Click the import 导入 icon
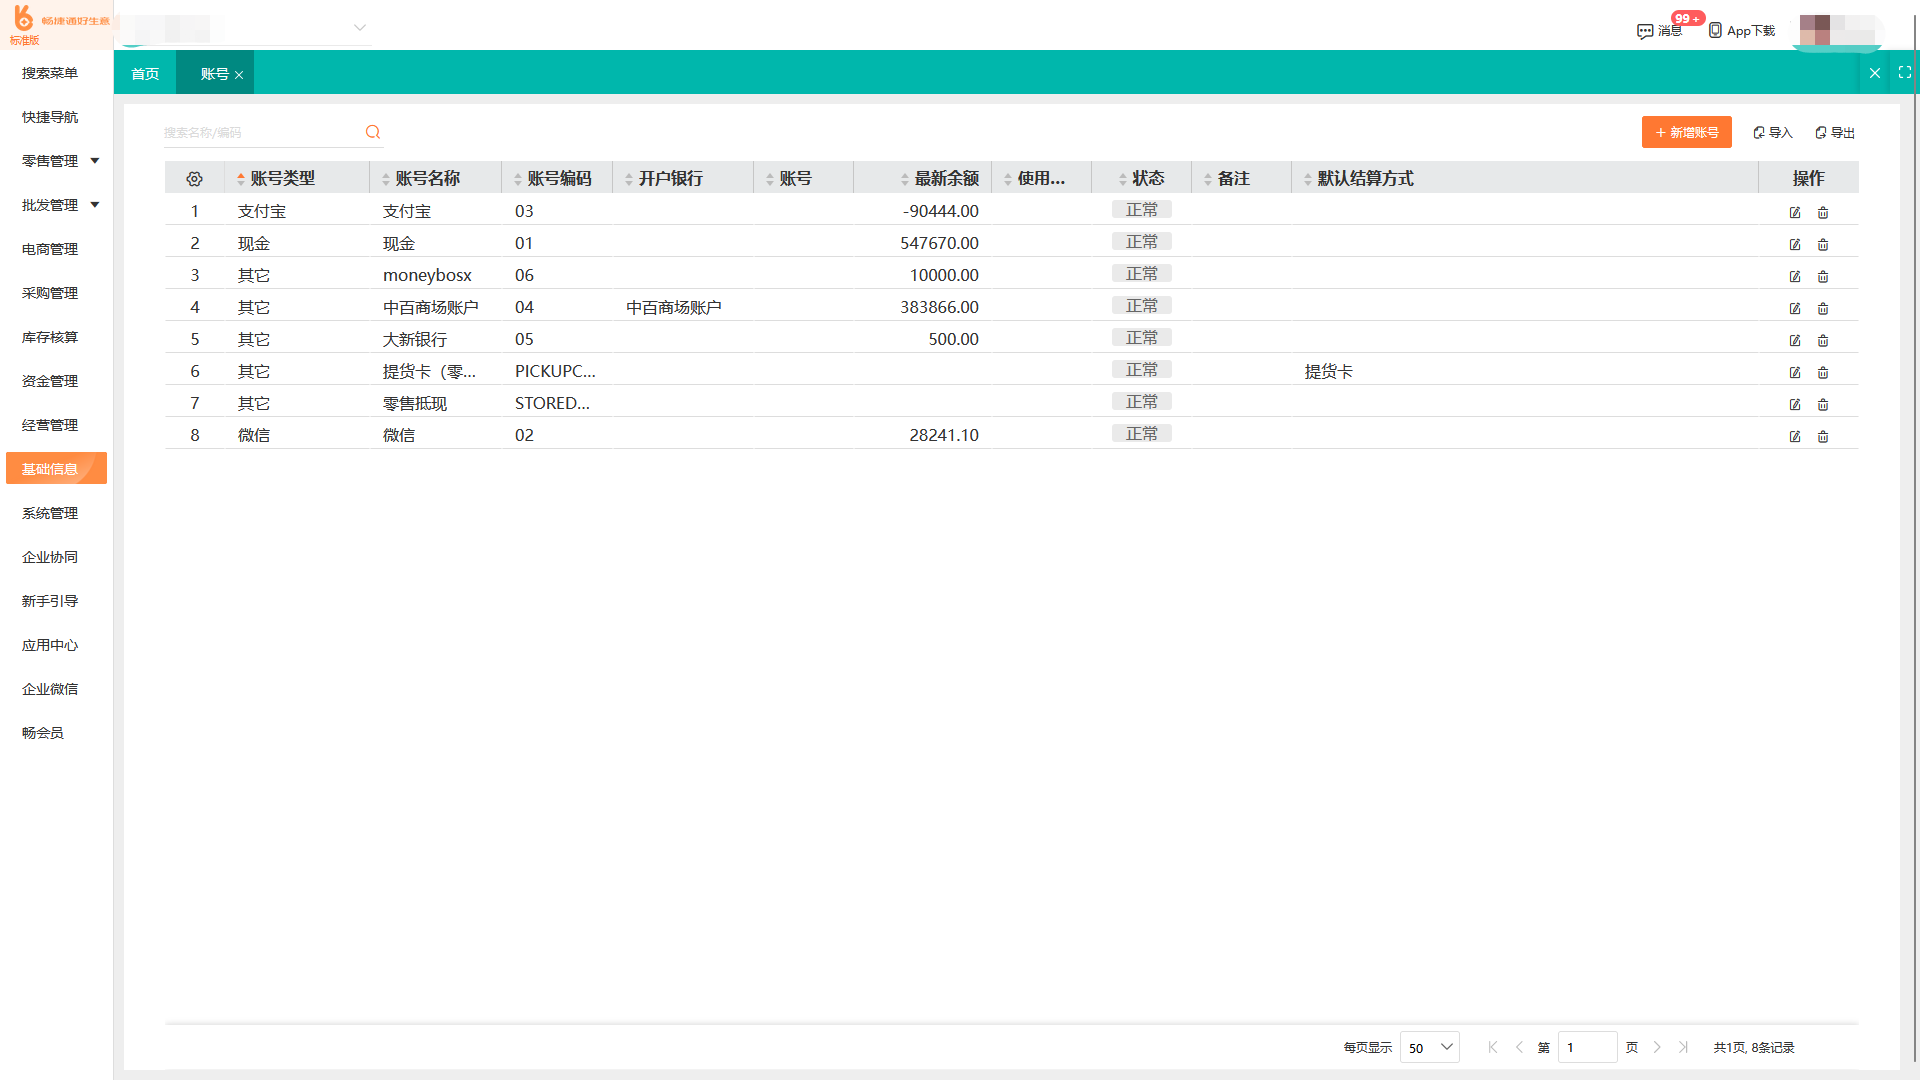The height and width of the screenshot is (1080, 1920). [x=1775, y=131]
